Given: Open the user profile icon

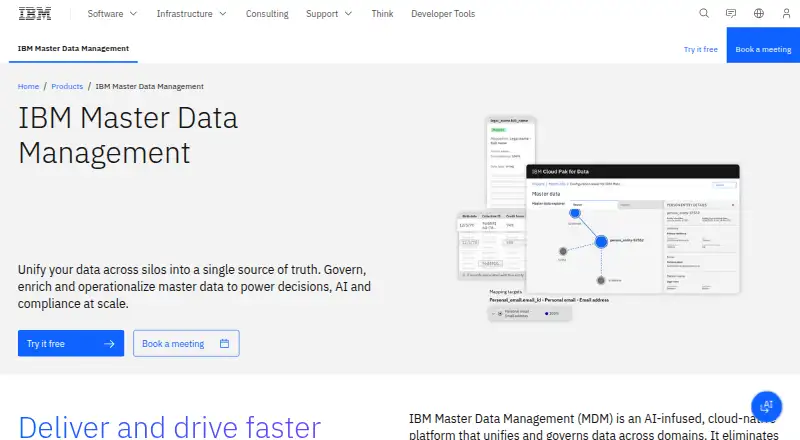Looking at the screenshot, I should 786,13.
